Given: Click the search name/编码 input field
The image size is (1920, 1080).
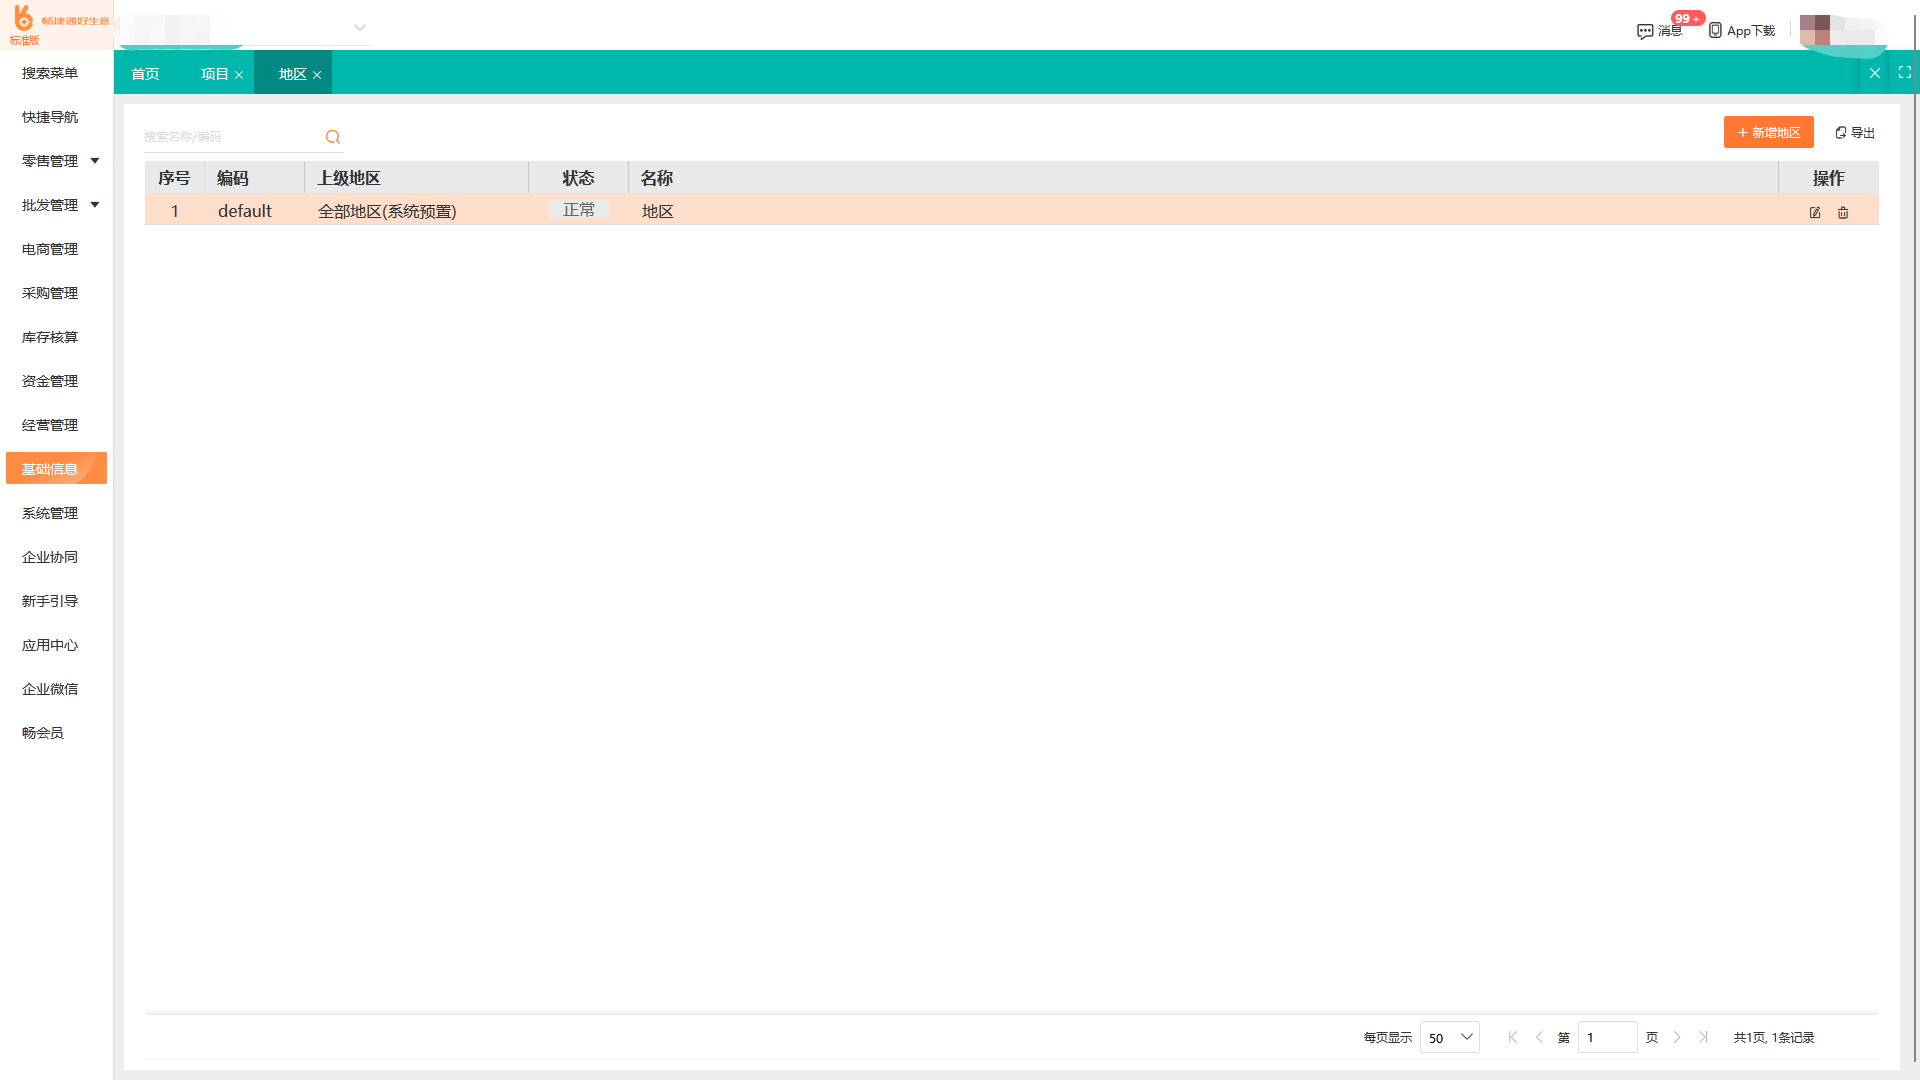Looking at the screenshot, I should click(231, 136).
